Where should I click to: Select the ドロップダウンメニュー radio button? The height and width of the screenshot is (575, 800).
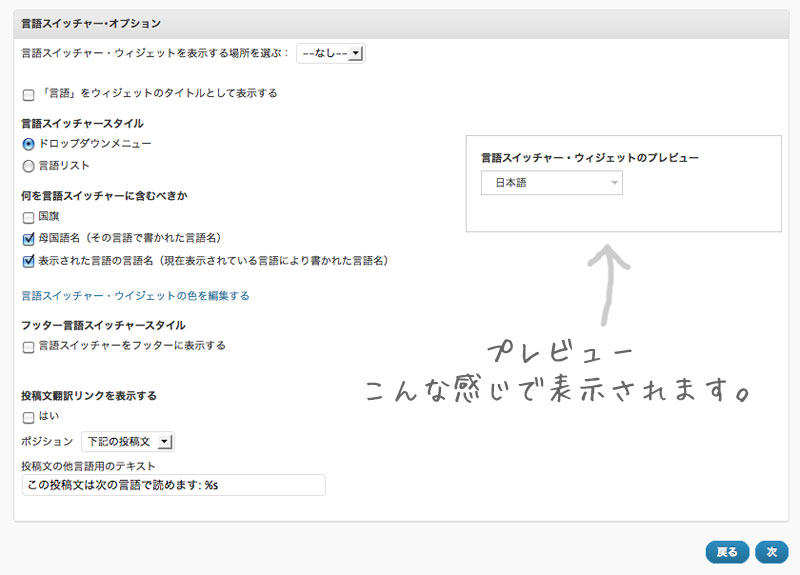tap(28, 144)
